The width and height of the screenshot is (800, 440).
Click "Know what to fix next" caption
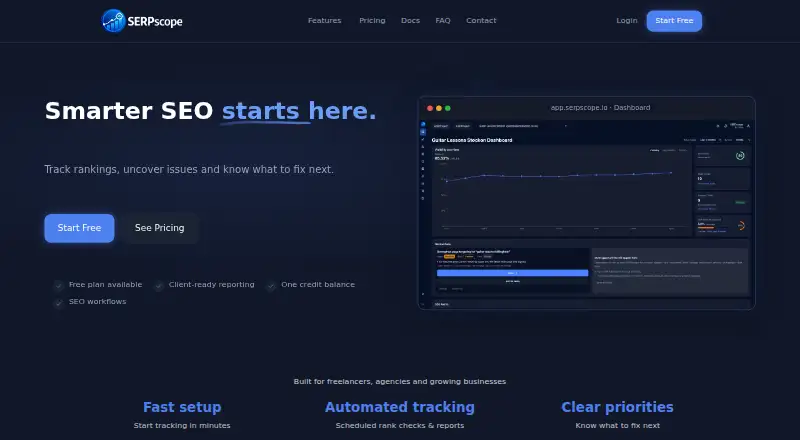pyautogui.click(x=617, y=425)
